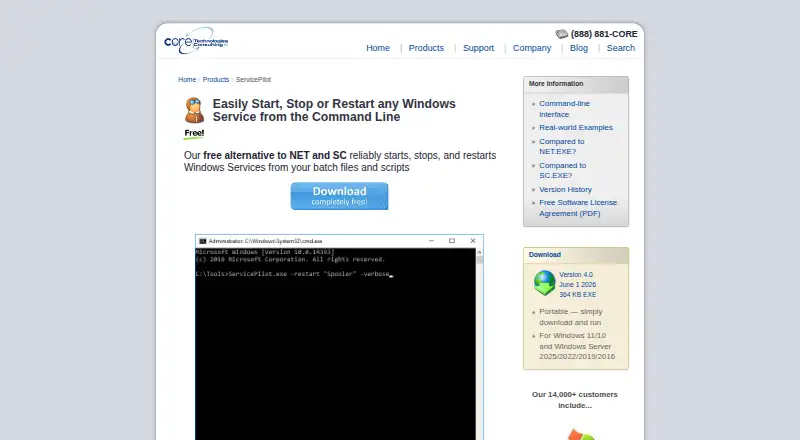800x440 pixels.
Task: Go to Home in the breadcrumb
Action: tap(187, 80)
